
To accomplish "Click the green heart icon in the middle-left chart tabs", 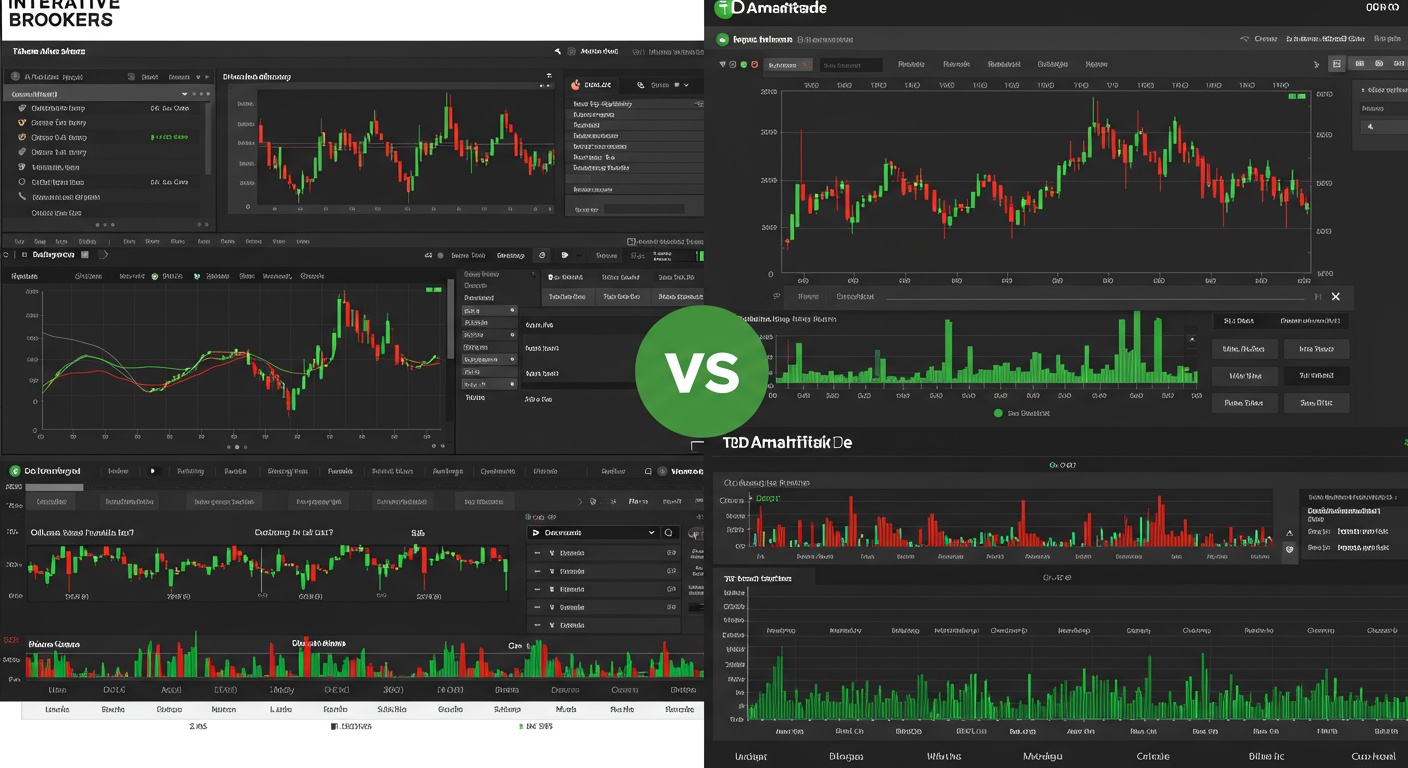I will pos(197,276).
